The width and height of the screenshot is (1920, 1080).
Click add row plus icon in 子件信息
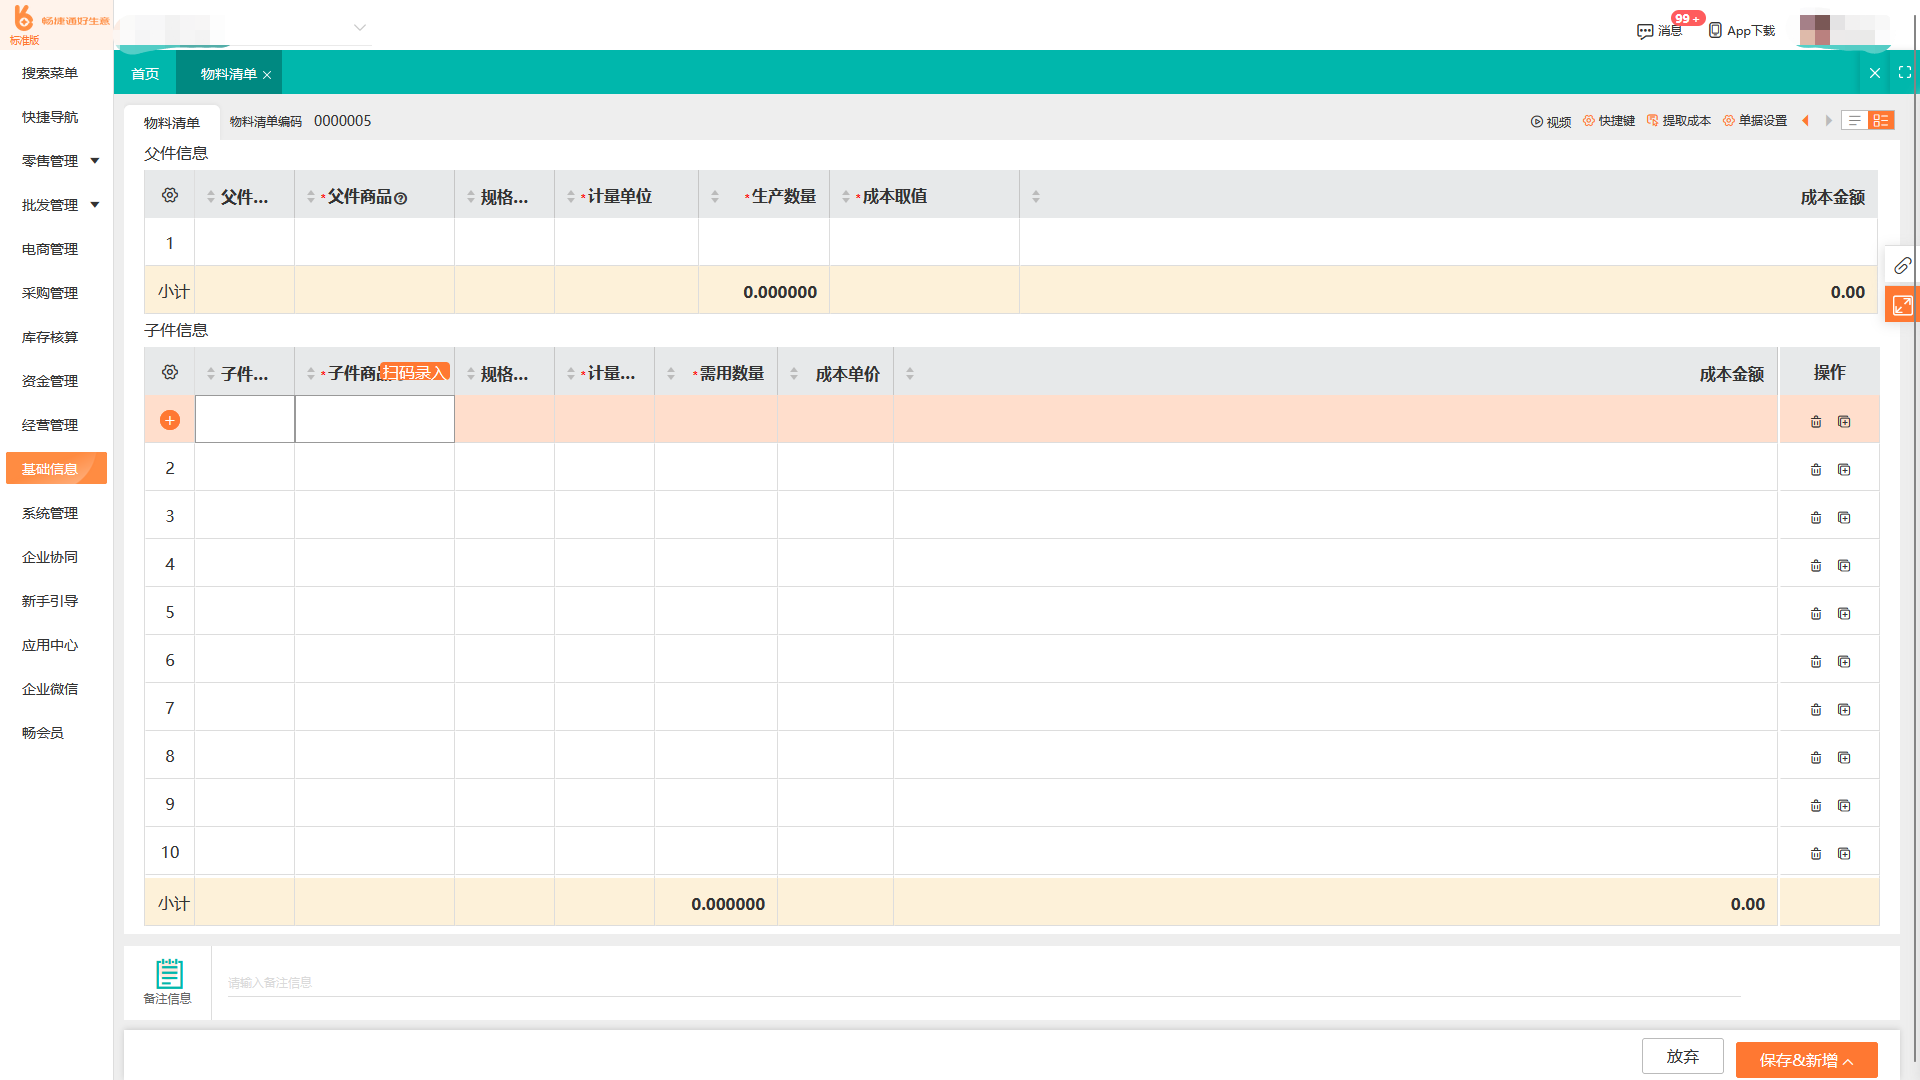click(x=169, y=421)
